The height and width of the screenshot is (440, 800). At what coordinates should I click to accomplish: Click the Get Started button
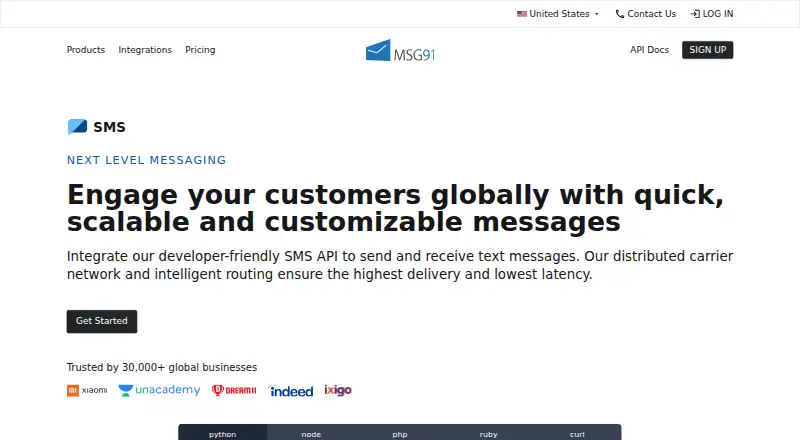pos(102,321)
